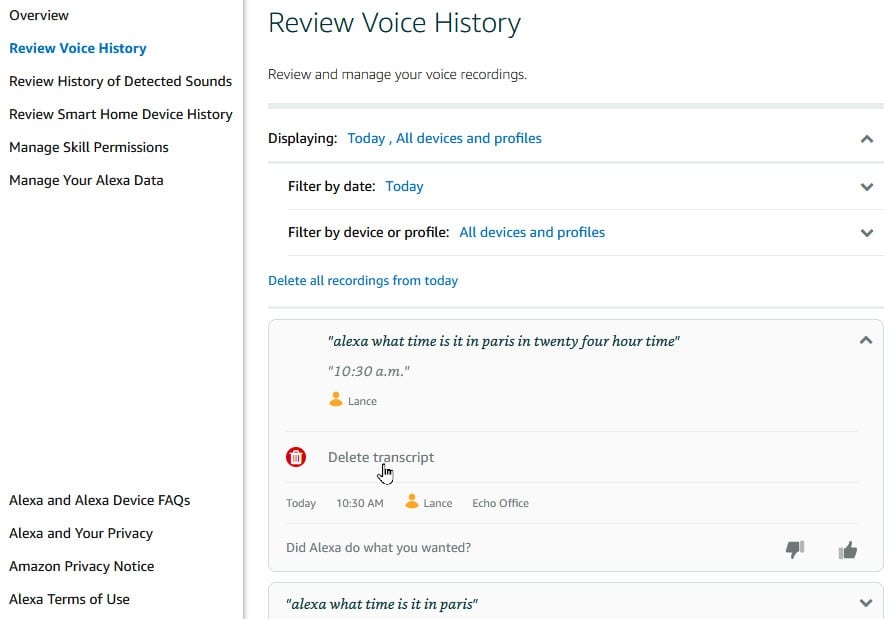Open Manage Your Alexa Data
The width and height of the screenshot is (894, 619).
(x=86, y=180)
